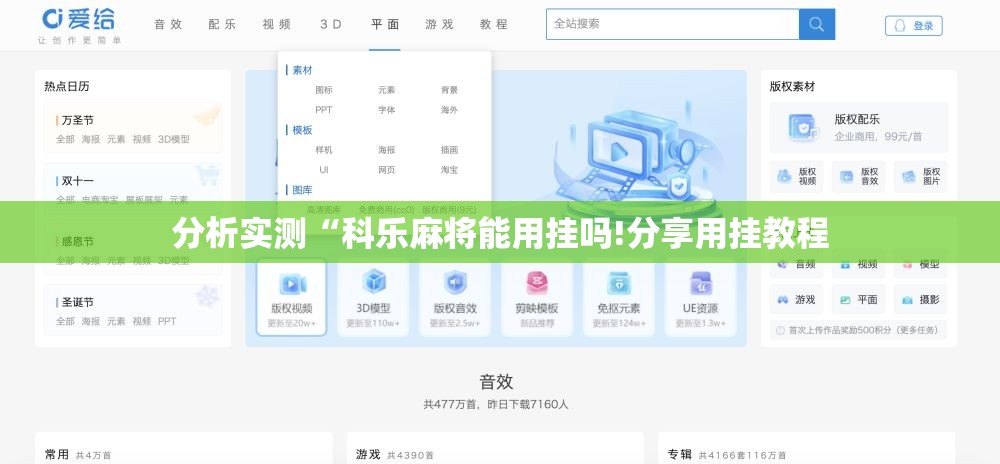1000x464 pixels.
Task: Focus the 全站搜索 search input field
Action: (672, 25)
